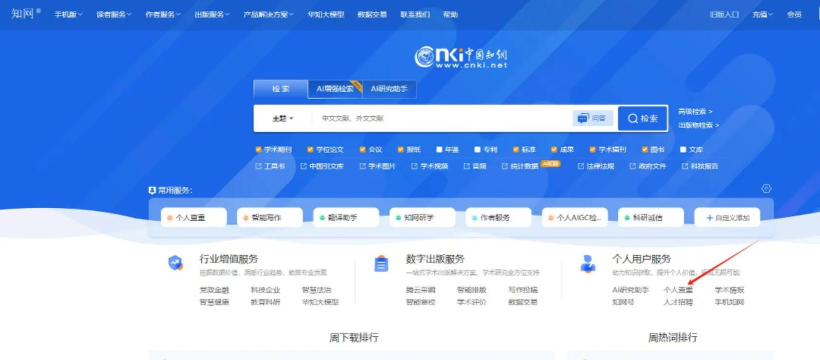Expand 作者服务 menu in top bar
820x360 pixels.
pyautogui.click(x=163, y=15)
